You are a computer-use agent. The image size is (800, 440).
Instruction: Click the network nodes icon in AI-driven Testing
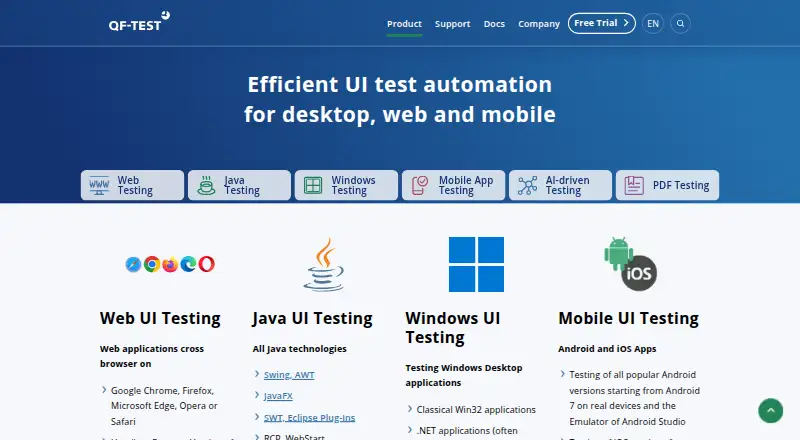pos(527,185)
